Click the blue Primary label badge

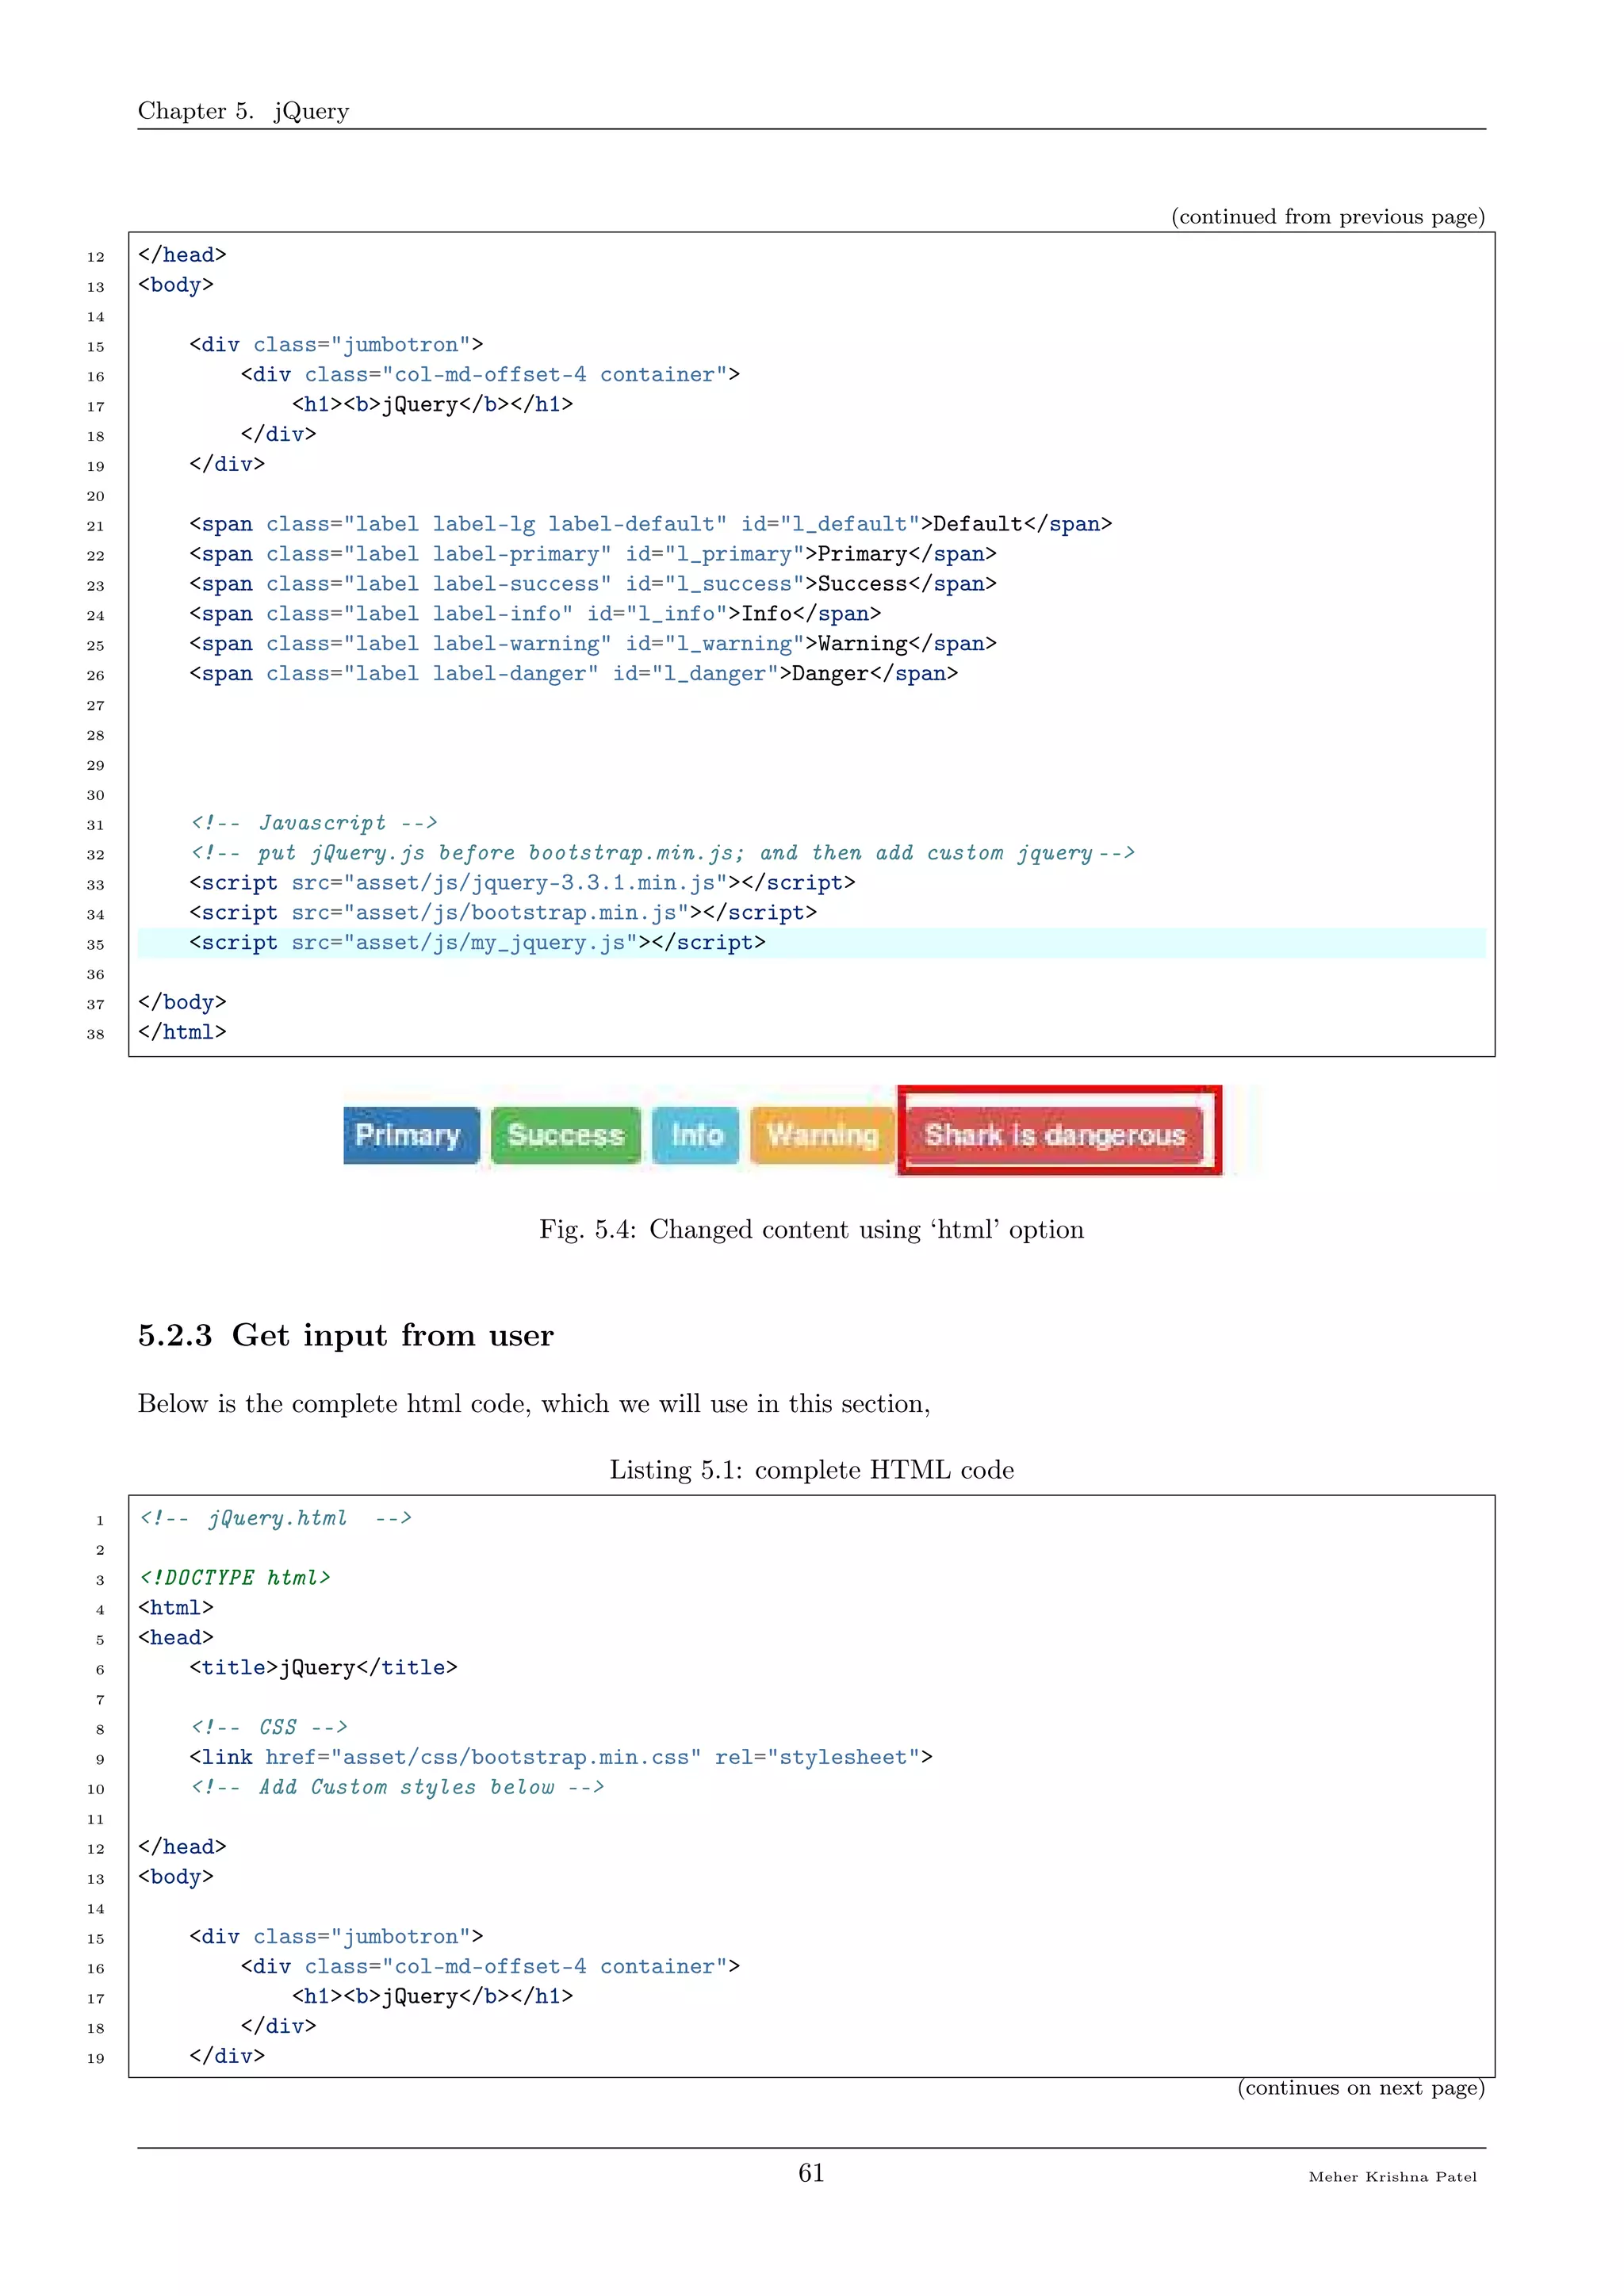click(x=410, y=1135)
